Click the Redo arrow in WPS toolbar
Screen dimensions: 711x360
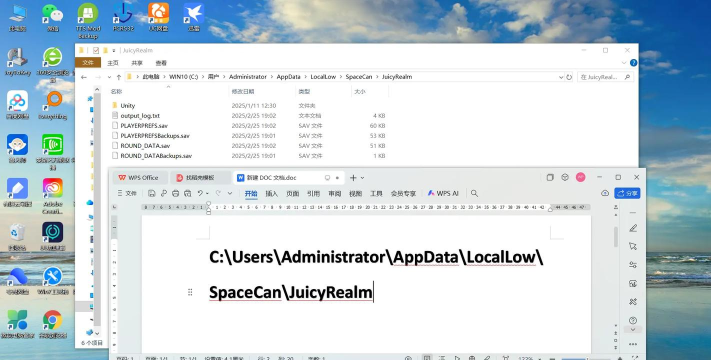[218, 193]
